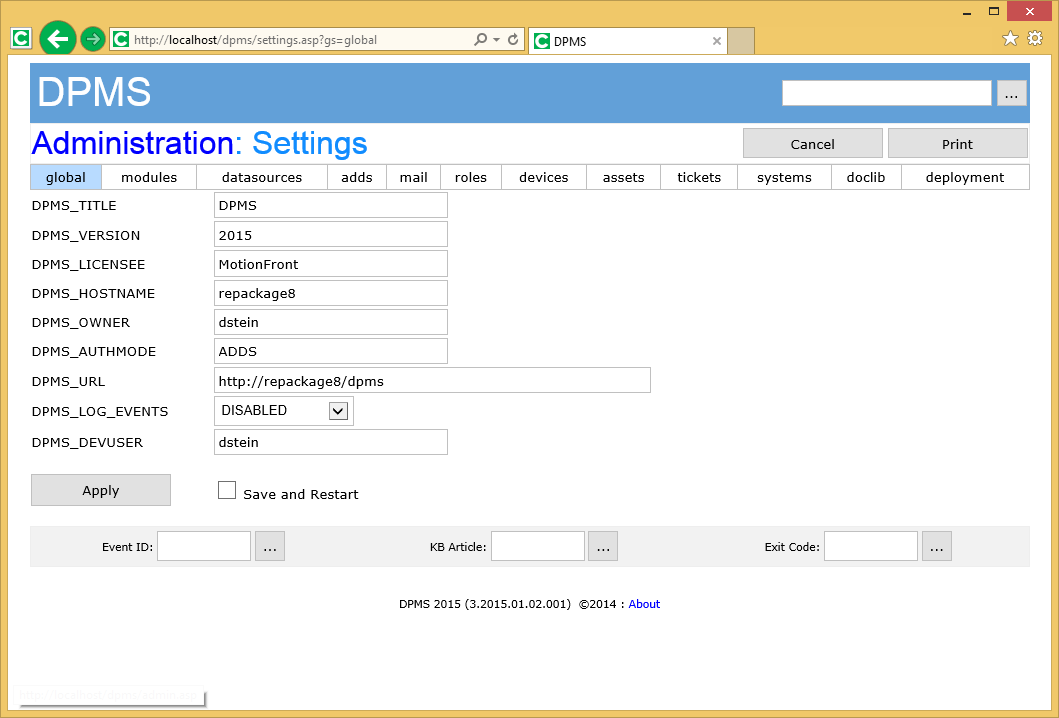
Task: Select the deployment tab
Action: click(x=964, y=177)
